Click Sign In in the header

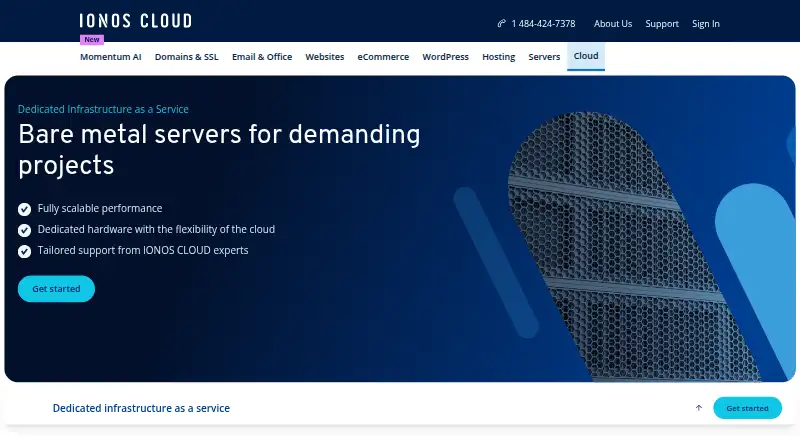(706, 23)
